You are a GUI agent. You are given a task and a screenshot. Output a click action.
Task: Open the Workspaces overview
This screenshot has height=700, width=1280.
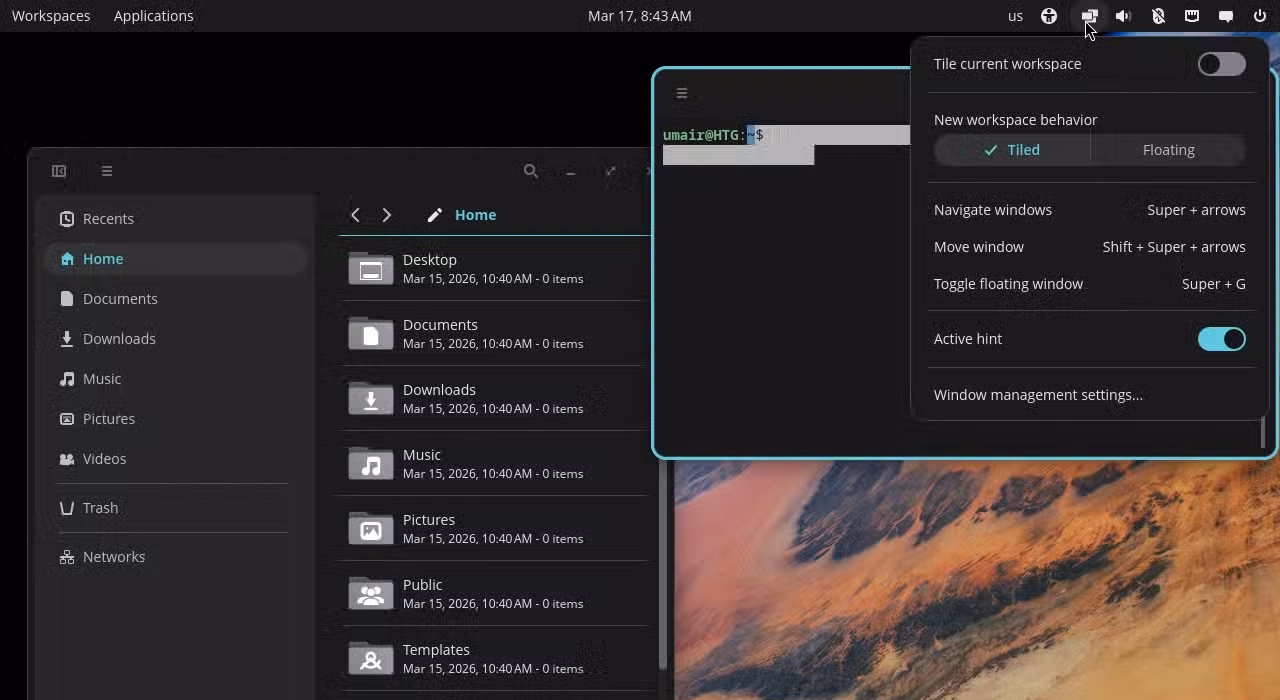point(51,16)
